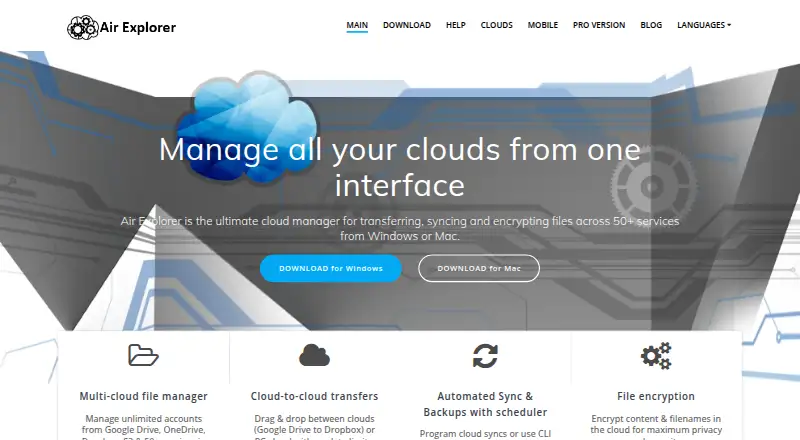The height and width of the screenshot is (440, 800).
Task: Open the BLOG menu item
Action: tap(651, 25)
